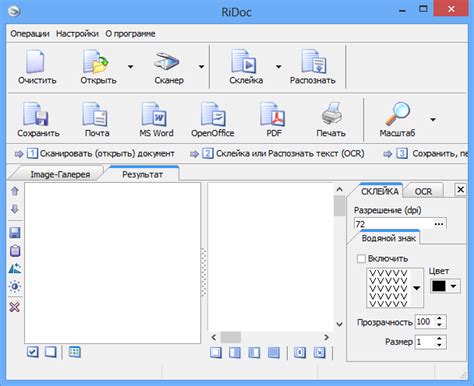
Task: Click the preview vertical scrollbar up arrow
Action: [x=339, y=189]
